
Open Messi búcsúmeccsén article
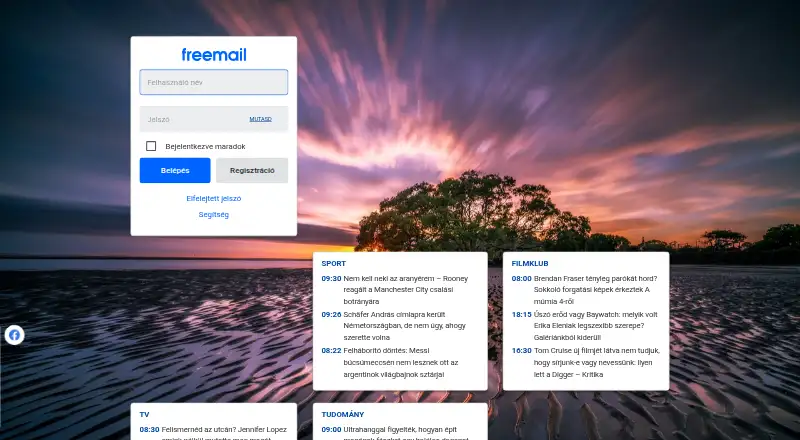401,362
